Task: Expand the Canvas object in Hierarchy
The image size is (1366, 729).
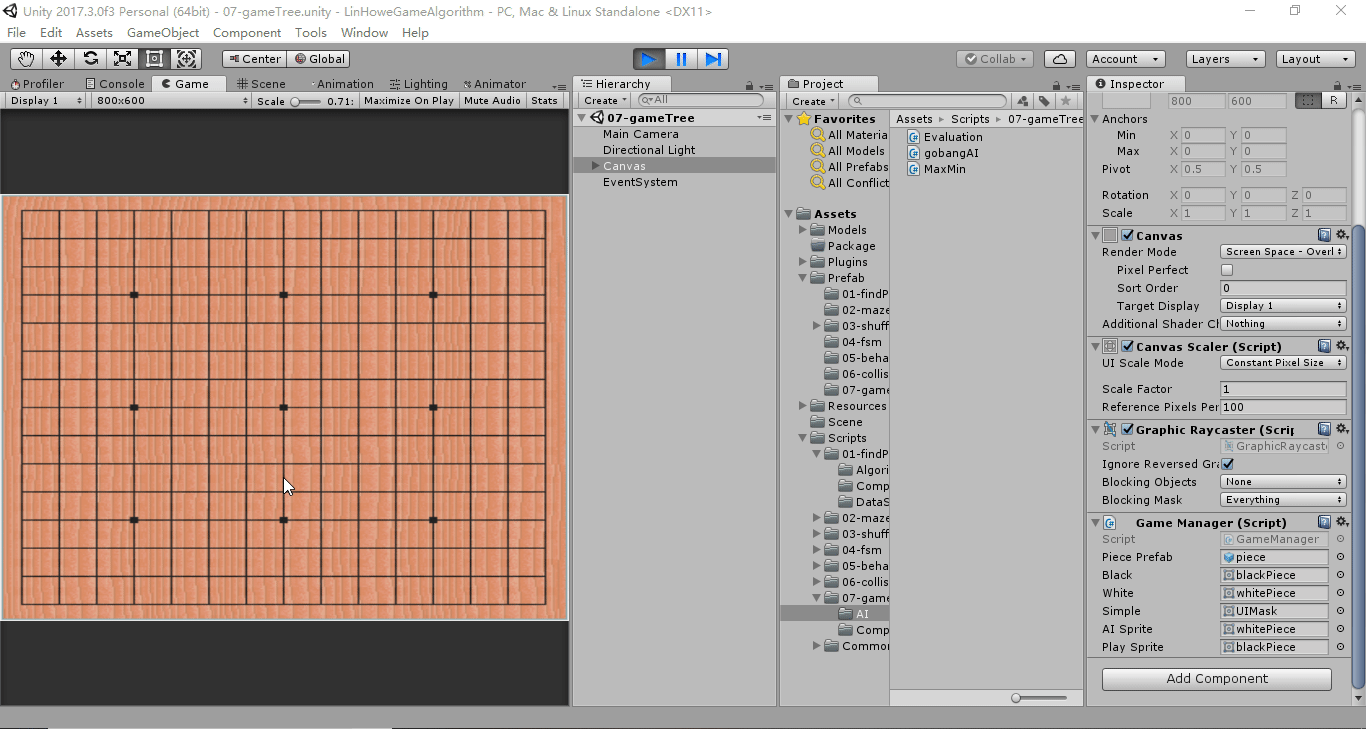Action: coord(596,166)
